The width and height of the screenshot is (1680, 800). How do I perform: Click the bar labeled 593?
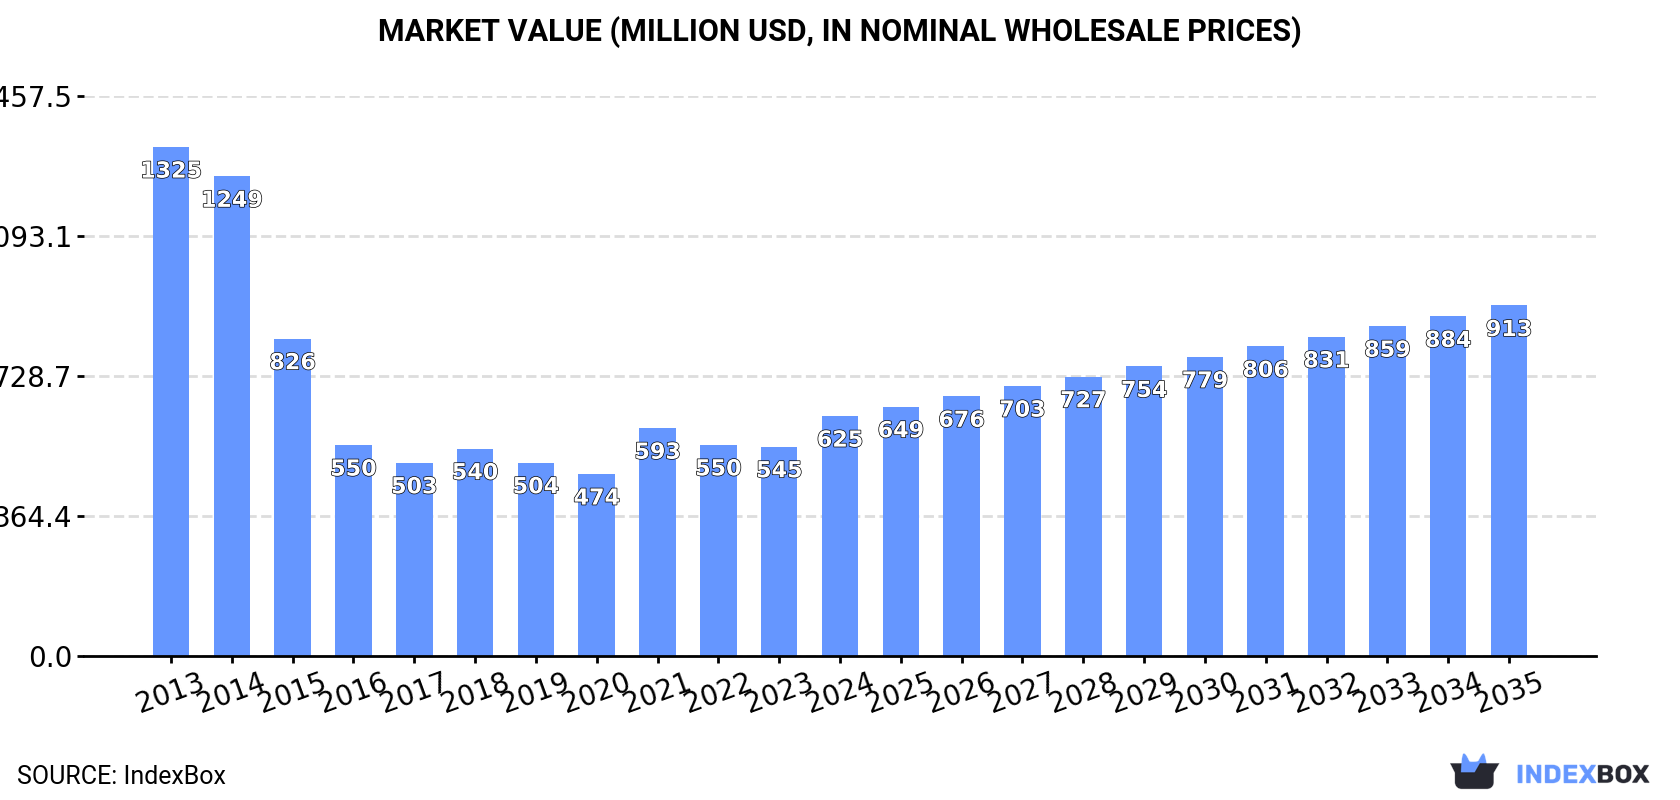[657, 542]
